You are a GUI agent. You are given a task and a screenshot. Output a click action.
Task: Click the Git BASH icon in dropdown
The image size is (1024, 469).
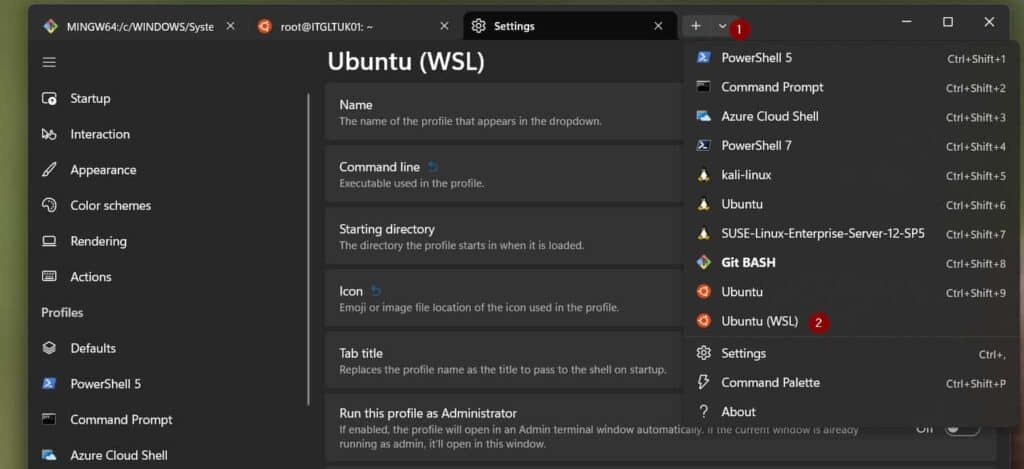coord(703,263)
